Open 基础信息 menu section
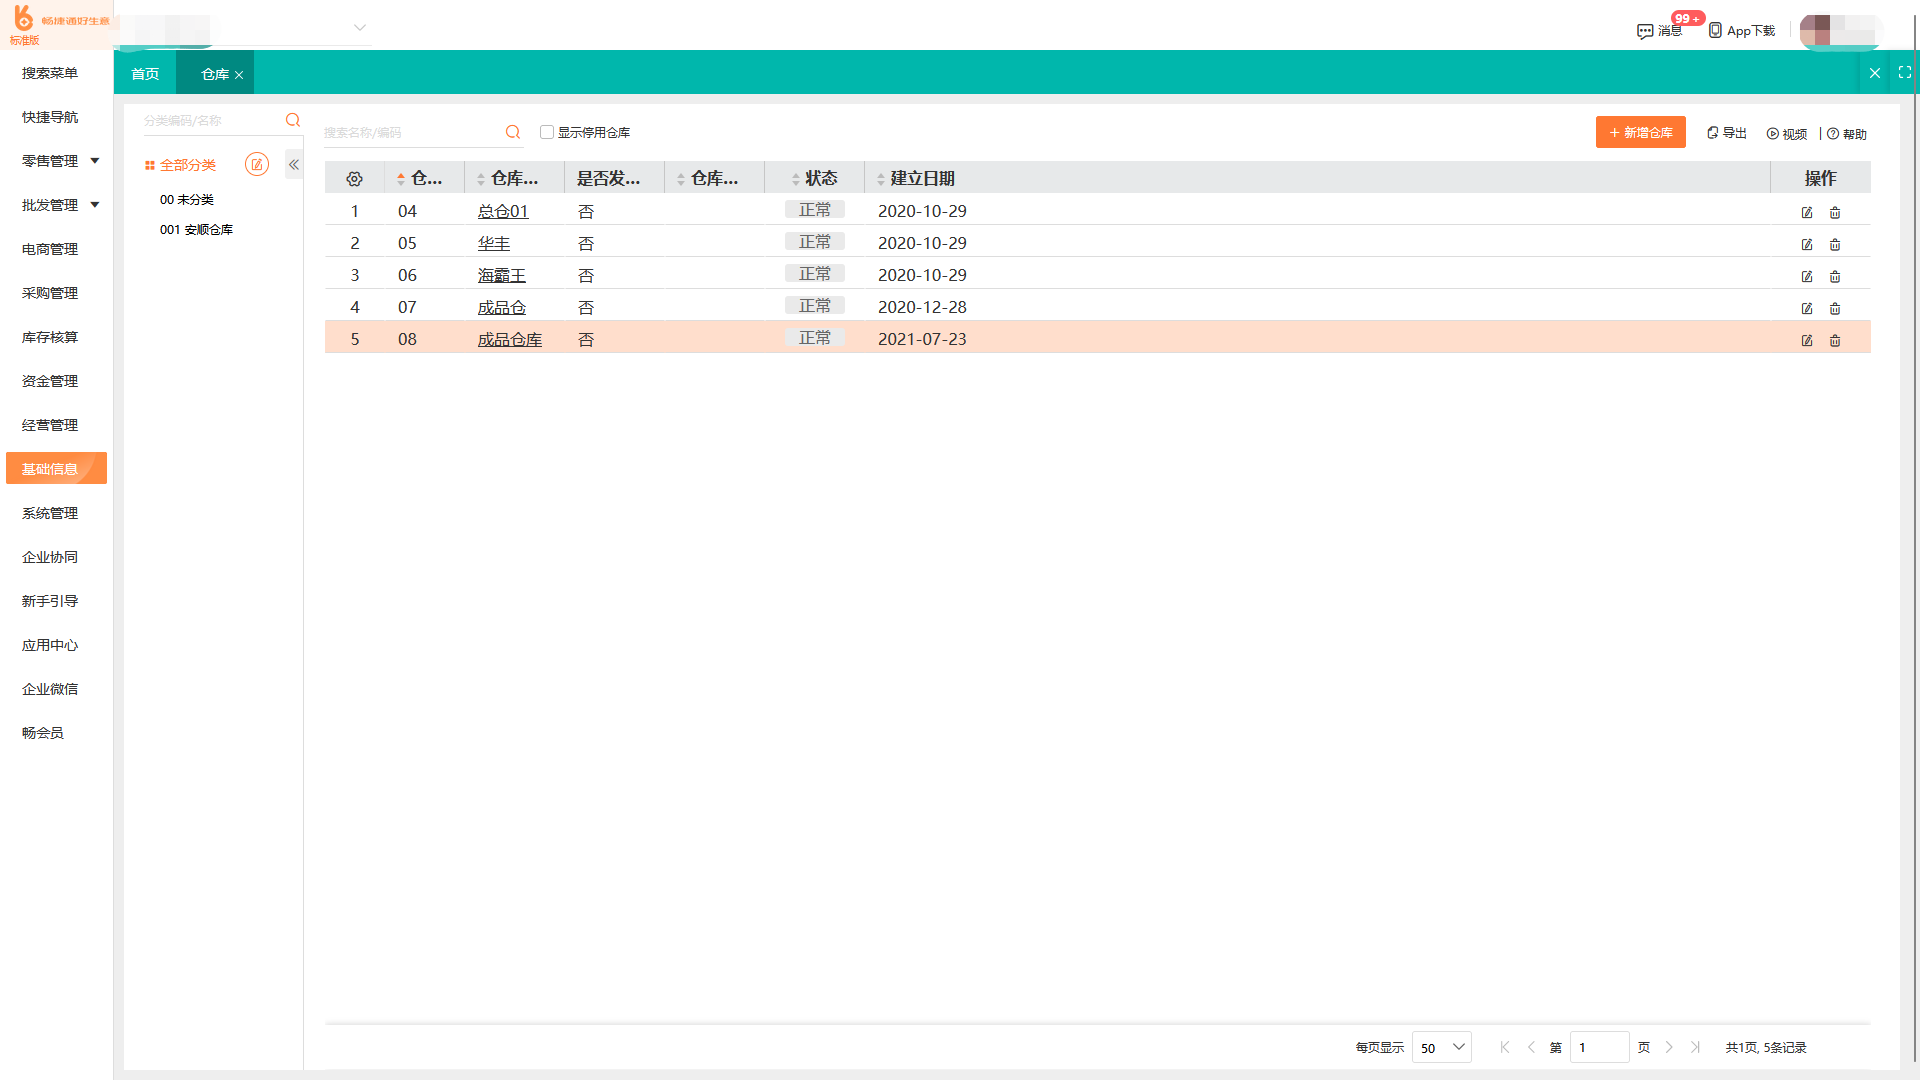1920x1080 pixels. (51, 468)
